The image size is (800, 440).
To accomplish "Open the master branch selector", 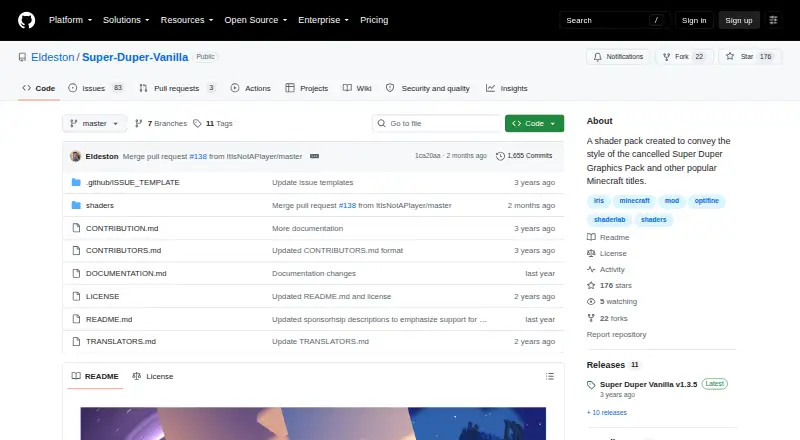I will click(94, 124).
